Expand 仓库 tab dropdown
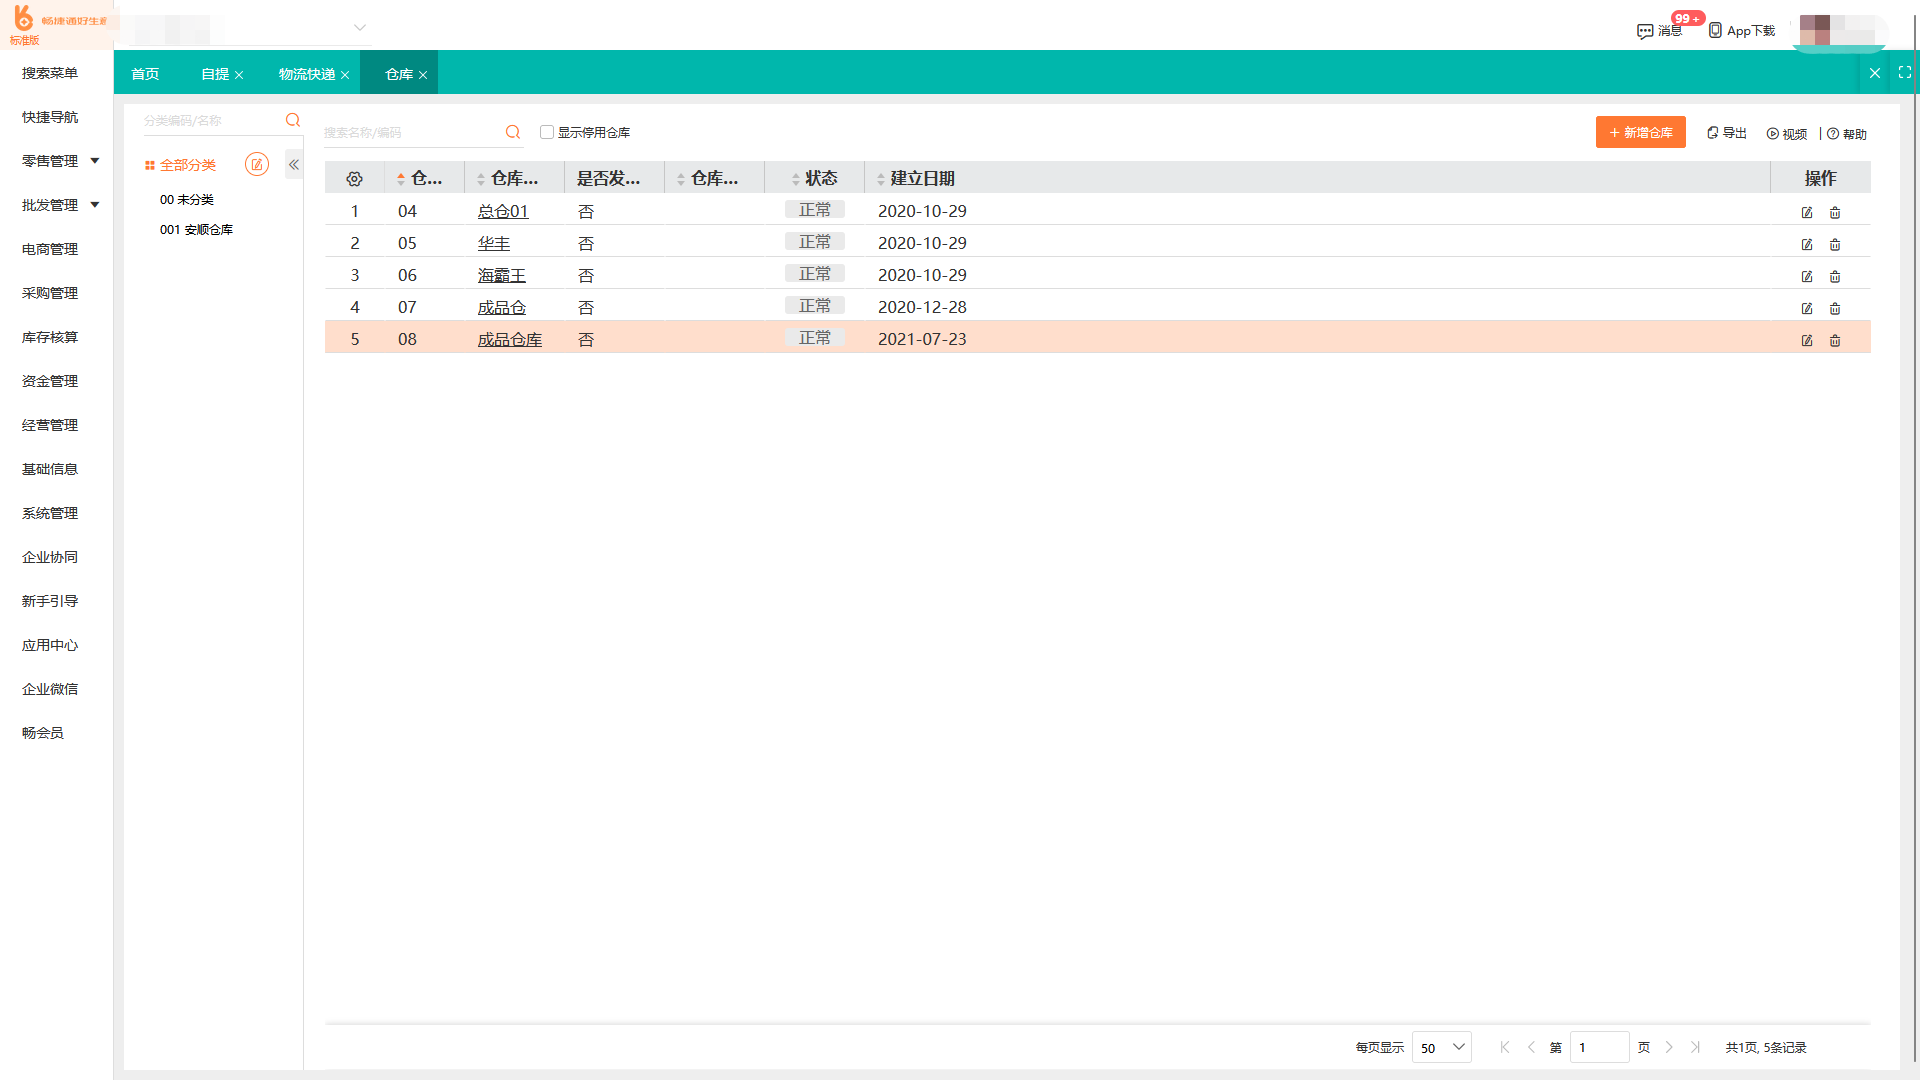Viewport: 1920px width, 1080px height. pyautogui.click(x=400, y=74)
